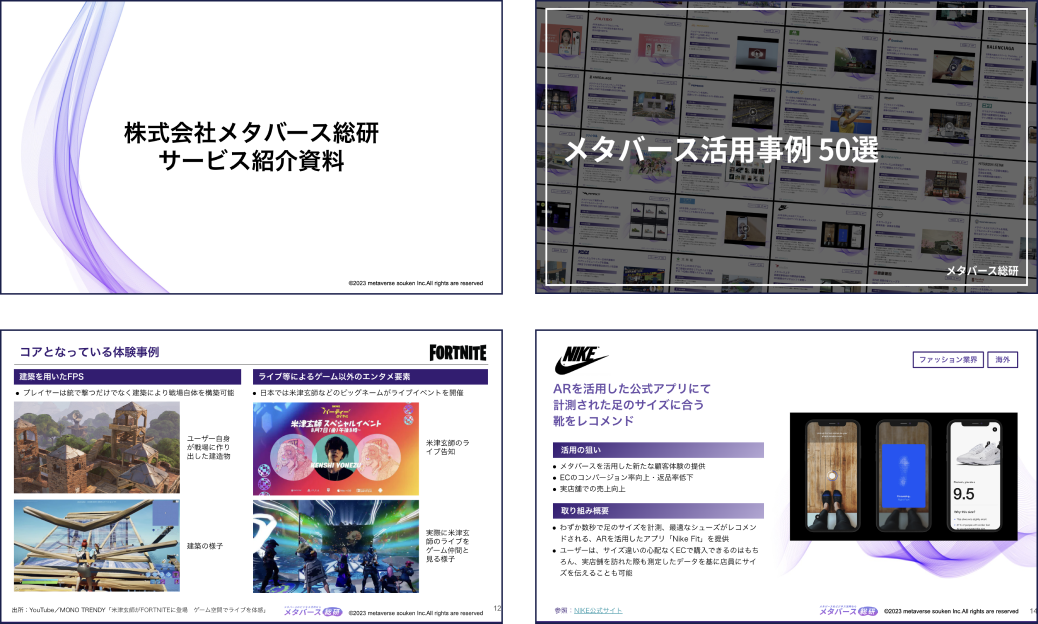Click the Fortnite in-game building view screenshot
Screen dimensions: 1038x624
97,546
